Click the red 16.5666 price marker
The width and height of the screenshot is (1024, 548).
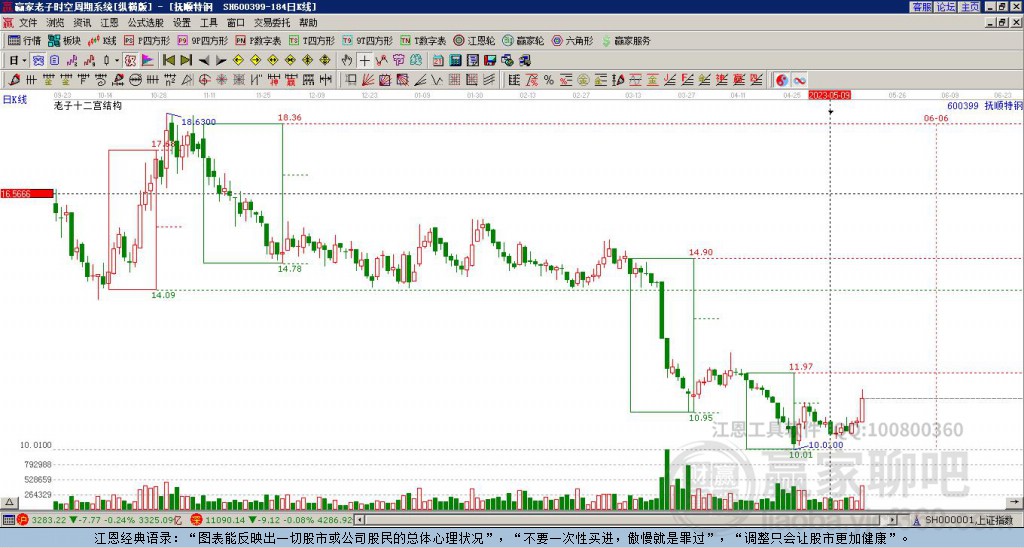point(27,194)
